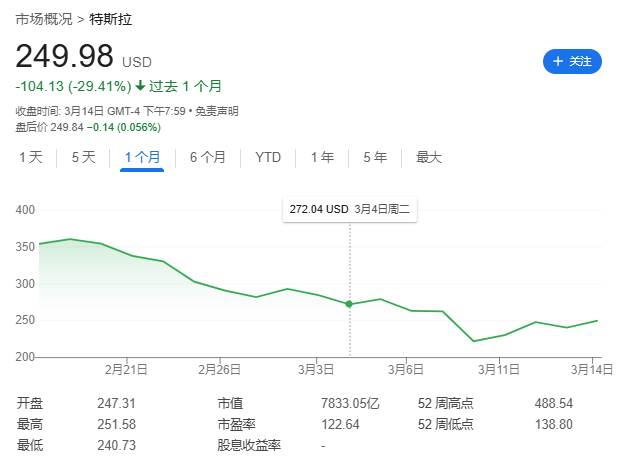Select the active 1个月 range tab

click(141, 157)
